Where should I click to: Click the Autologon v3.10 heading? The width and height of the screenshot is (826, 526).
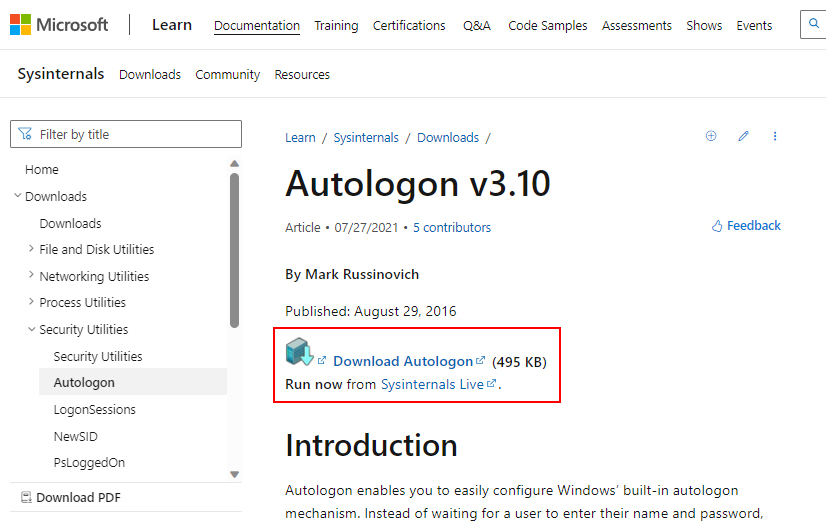(x=418, y=184)
